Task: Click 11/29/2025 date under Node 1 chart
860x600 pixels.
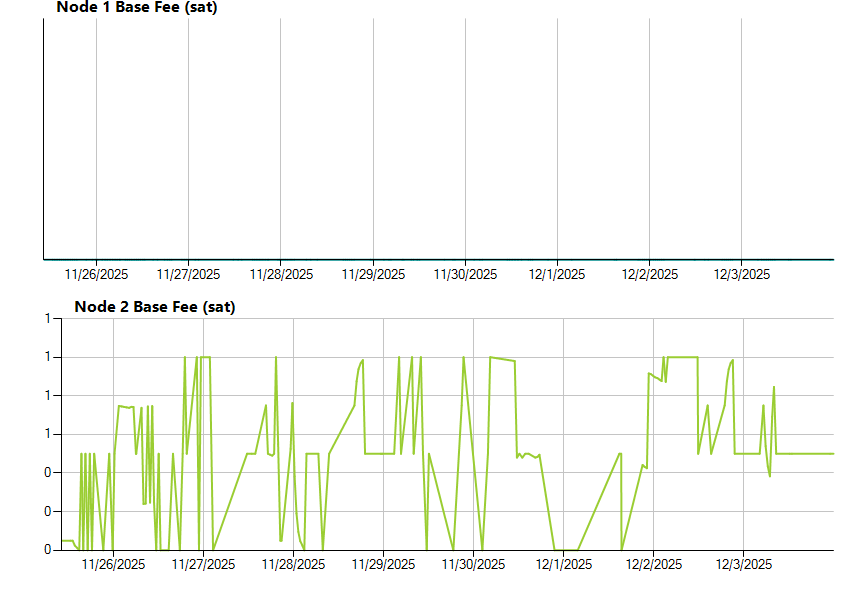Action: click(373, 273)
